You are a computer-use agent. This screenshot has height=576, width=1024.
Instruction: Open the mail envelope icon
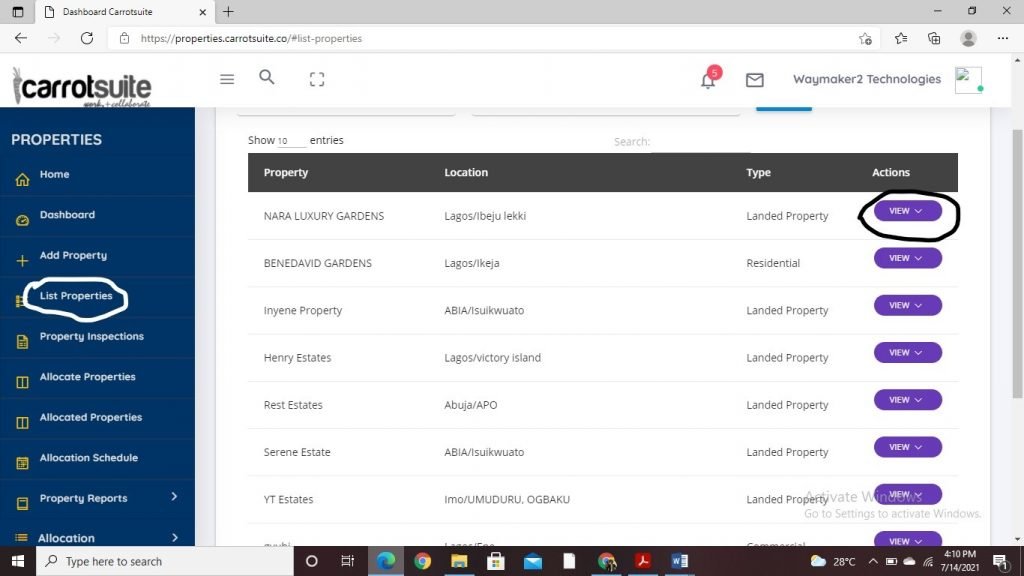[x=755, y=80]
